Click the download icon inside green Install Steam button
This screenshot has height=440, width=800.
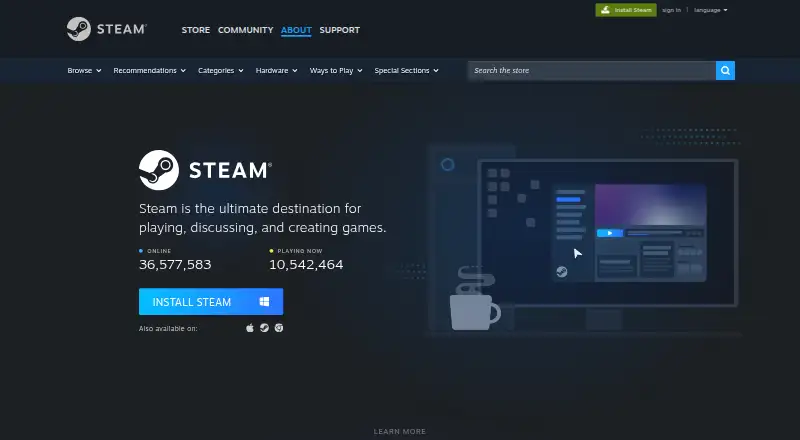pyautogui.click(x=605, y=10)
